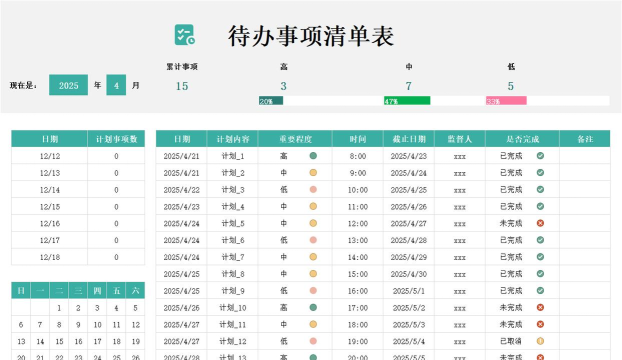Click the deadline cell 2025/5/1

click(409, 291)
